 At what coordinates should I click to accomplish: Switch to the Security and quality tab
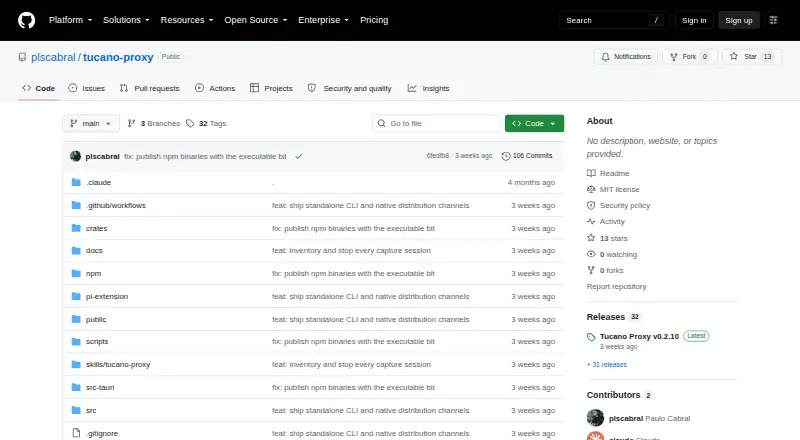[349, 88]
